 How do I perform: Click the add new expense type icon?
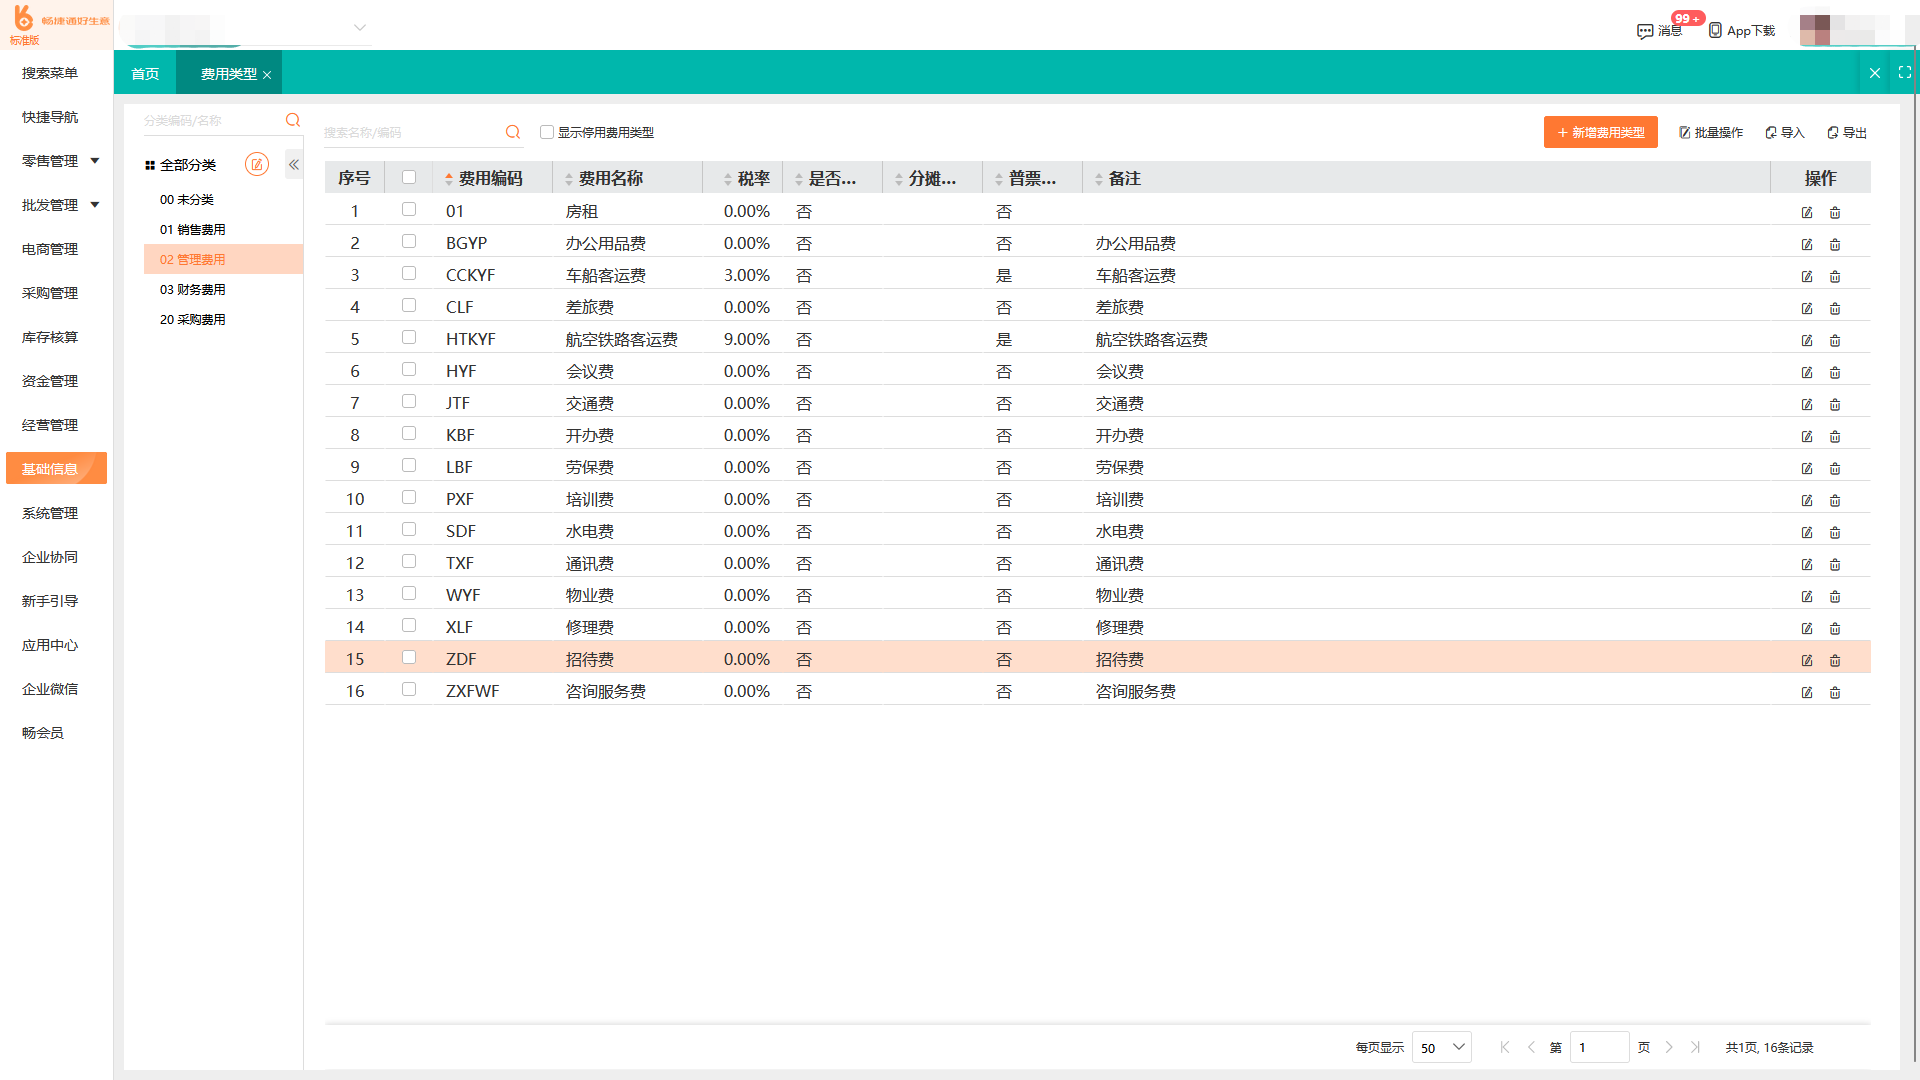click(x=1601, y=131)
